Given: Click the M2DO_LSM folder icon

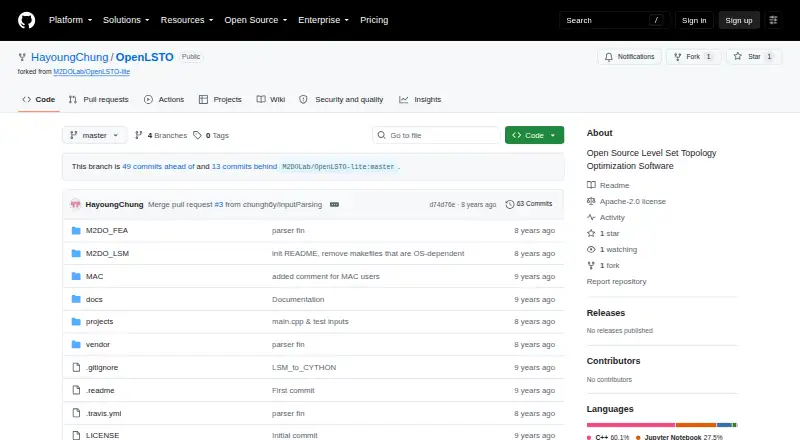Looking at the screenshot, I should [x=76, y=254].
